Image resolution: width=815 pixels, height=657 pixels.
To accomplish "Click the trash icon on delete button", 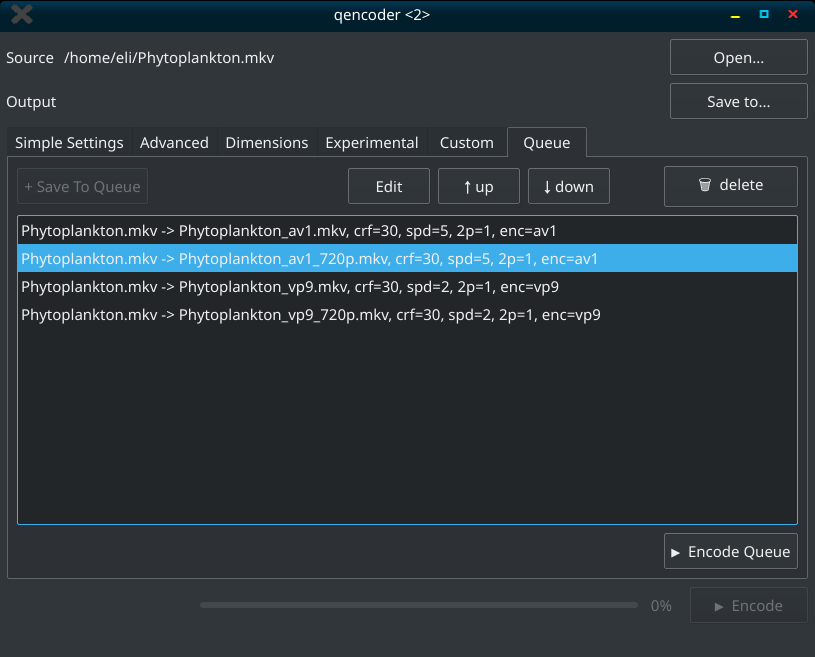I will click(x=705, y=185).
